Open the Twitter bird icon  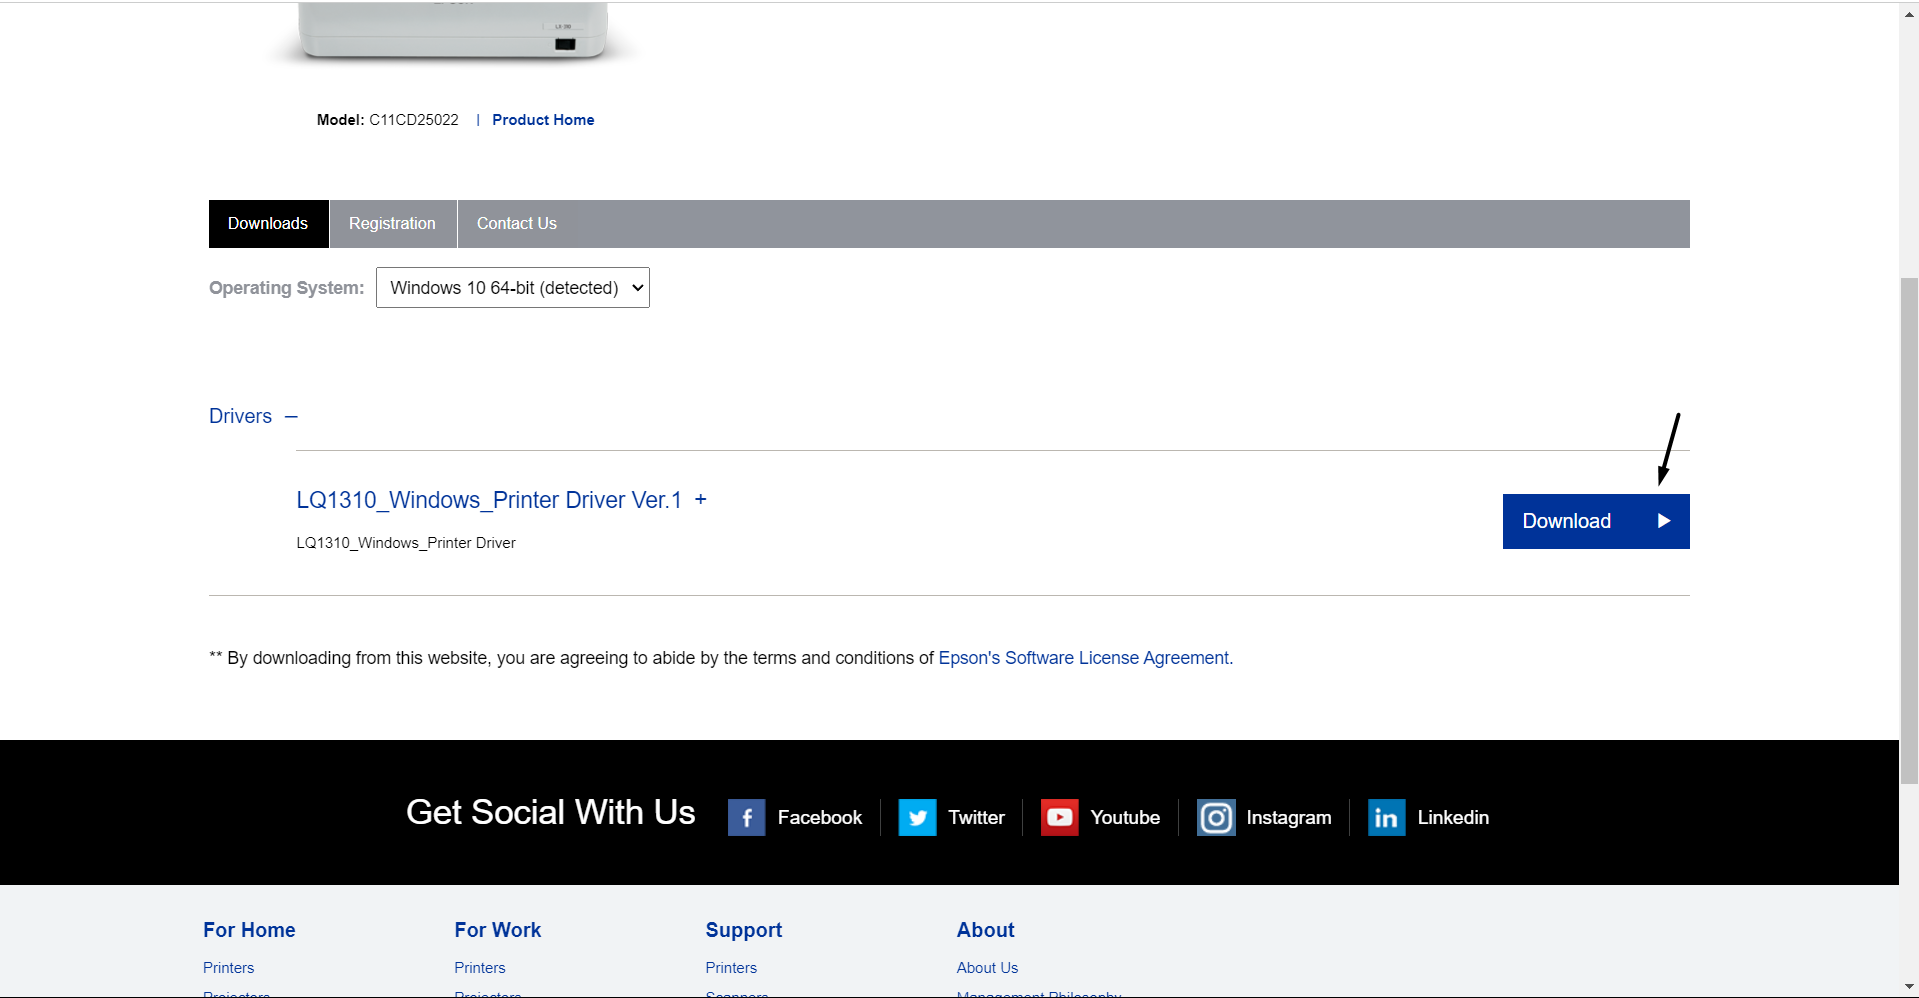[917, 817]
